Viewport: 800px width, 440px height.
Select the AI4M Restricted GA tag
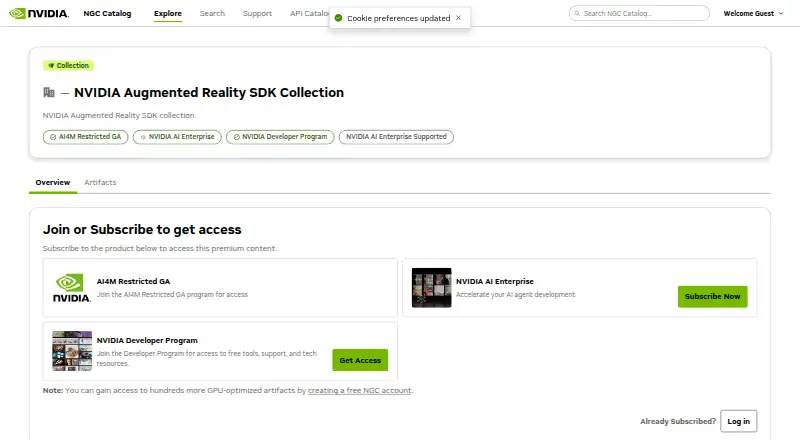(85, 137)
